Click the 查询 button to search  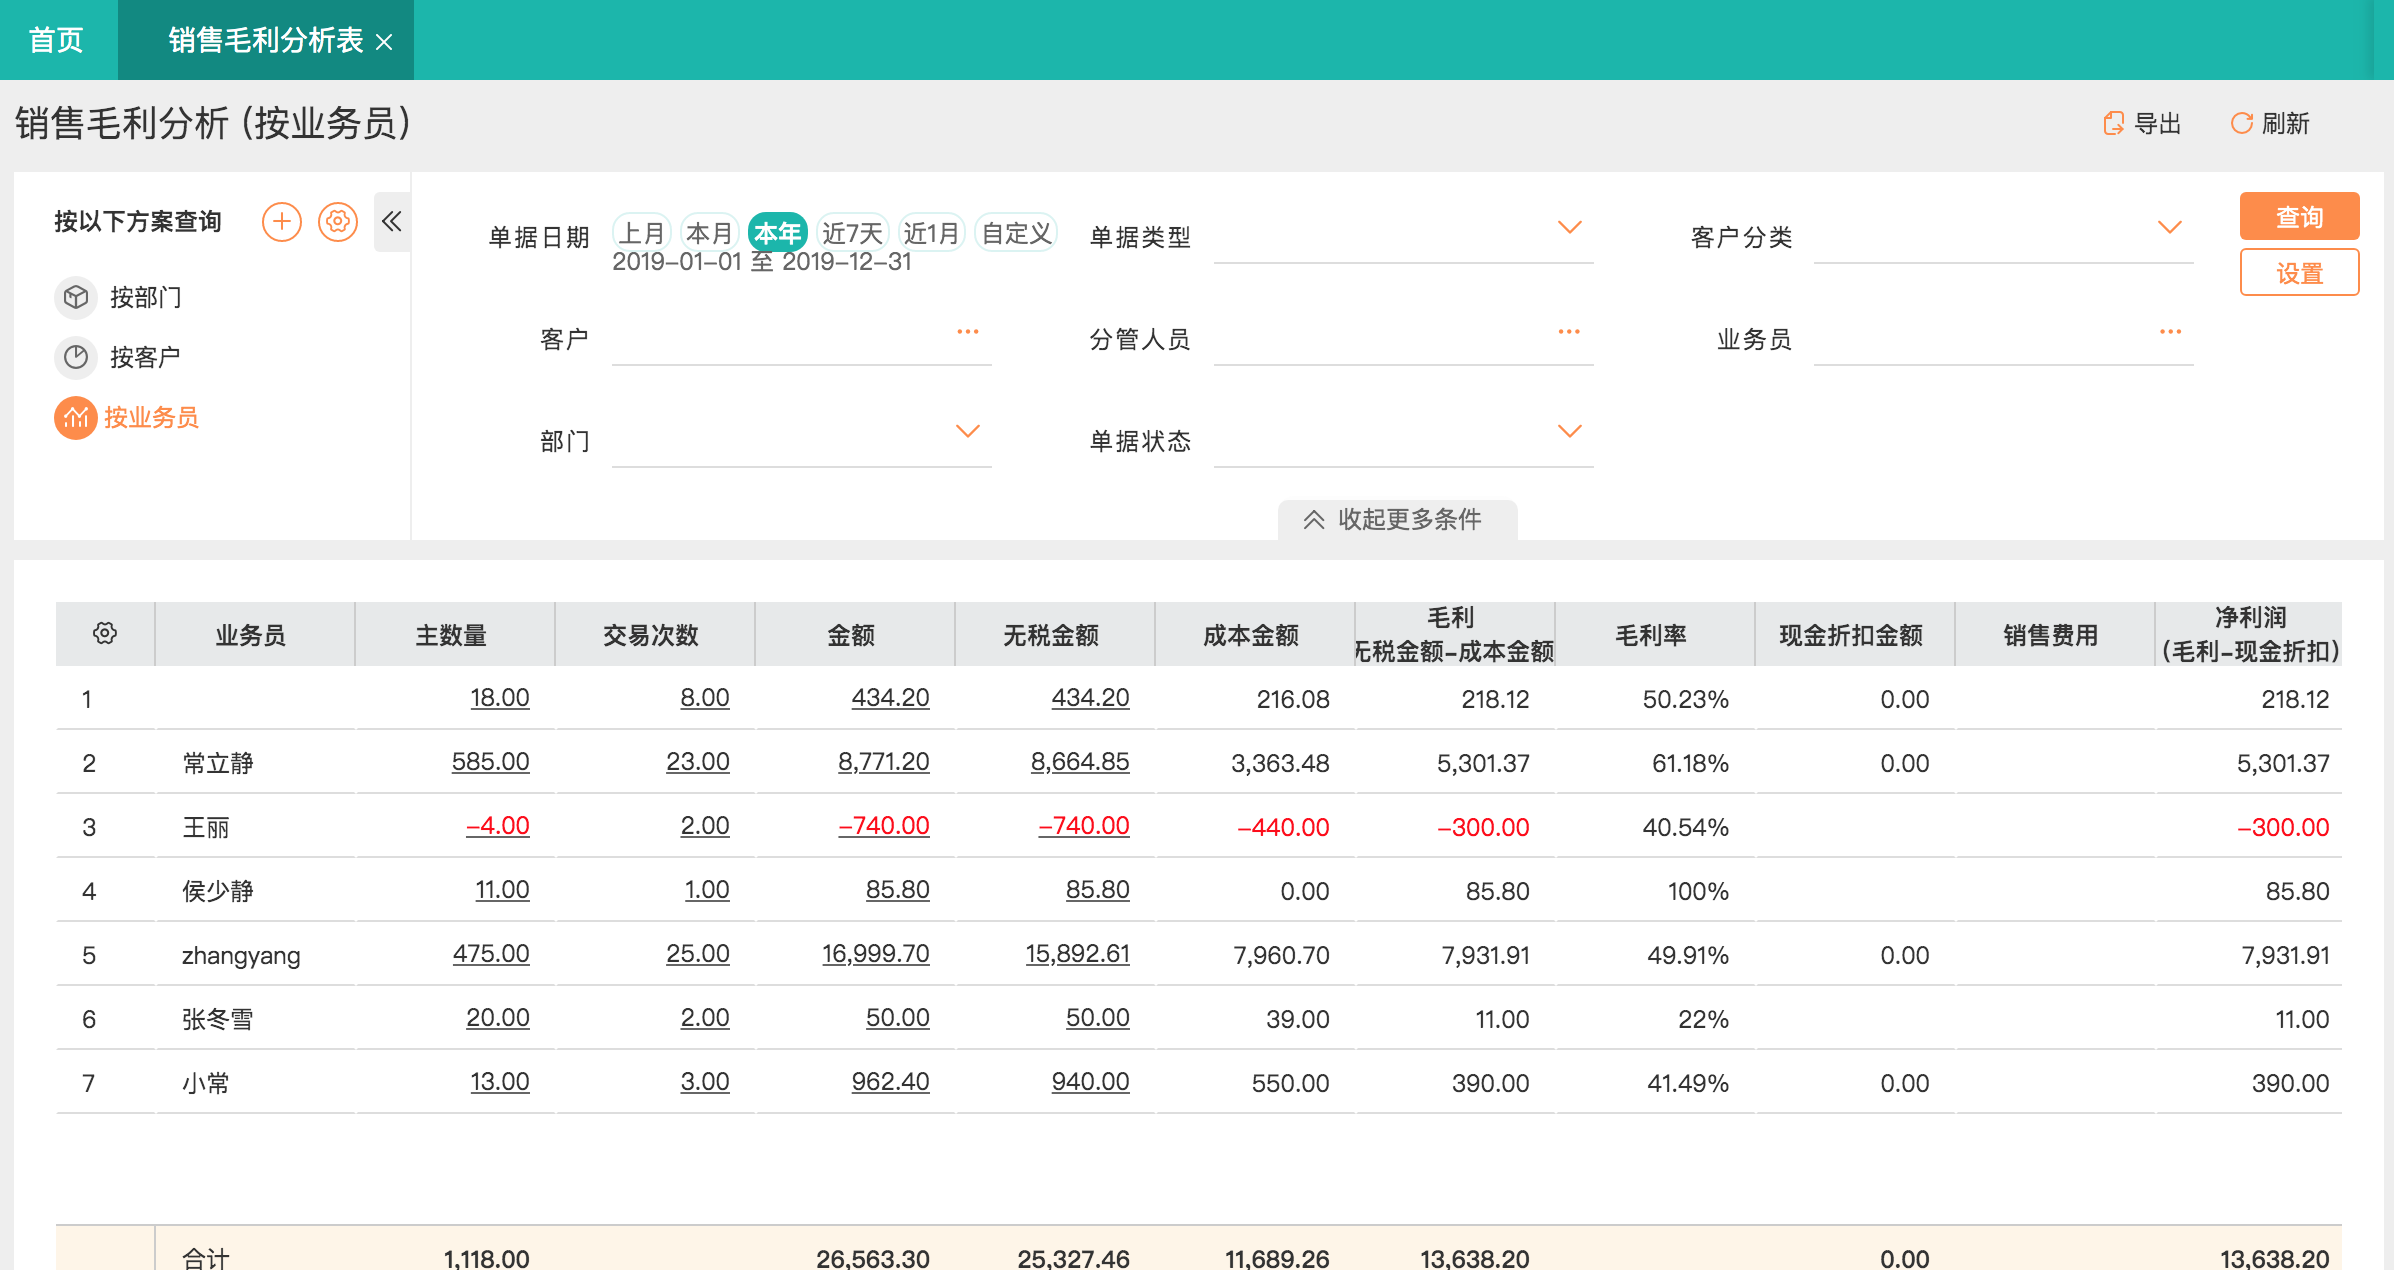click(2299, 219)
